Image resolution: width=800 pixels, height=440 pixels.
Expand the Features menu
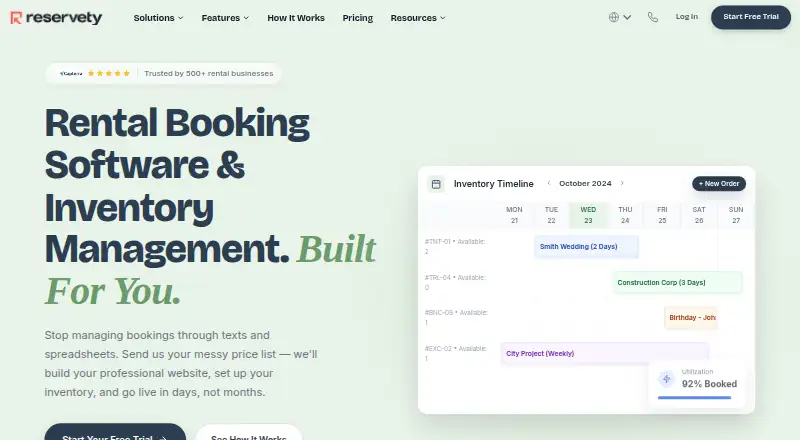(225, 18)
